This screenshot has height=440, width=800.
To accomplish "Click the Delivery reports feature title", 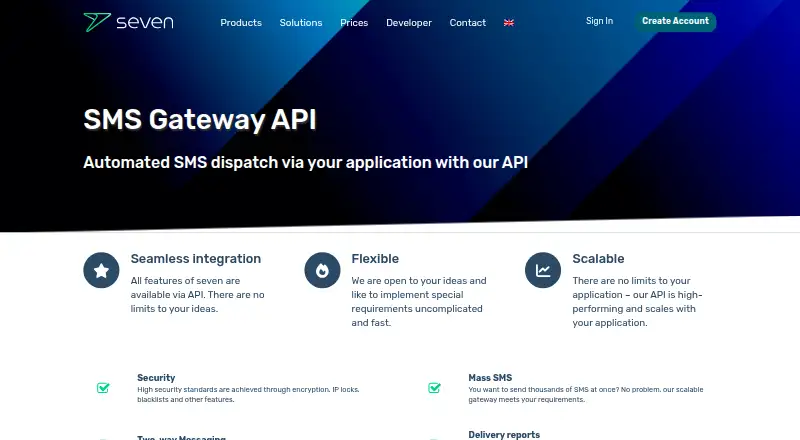I will (504, 435).
